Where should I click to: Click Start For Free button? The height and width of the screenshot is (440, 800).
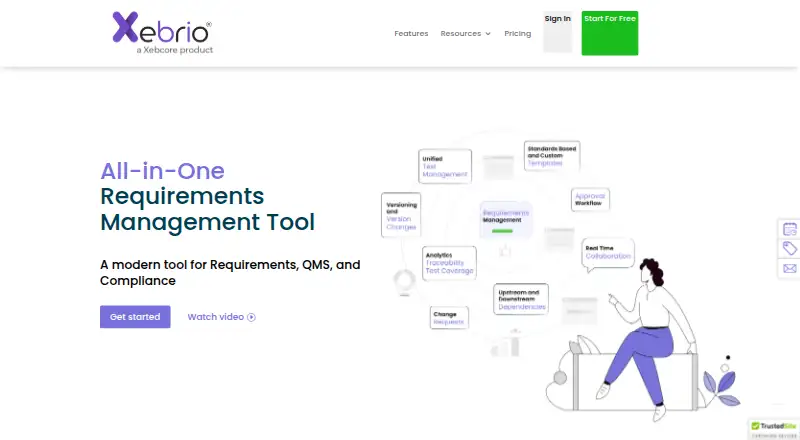tap(610, 33)
